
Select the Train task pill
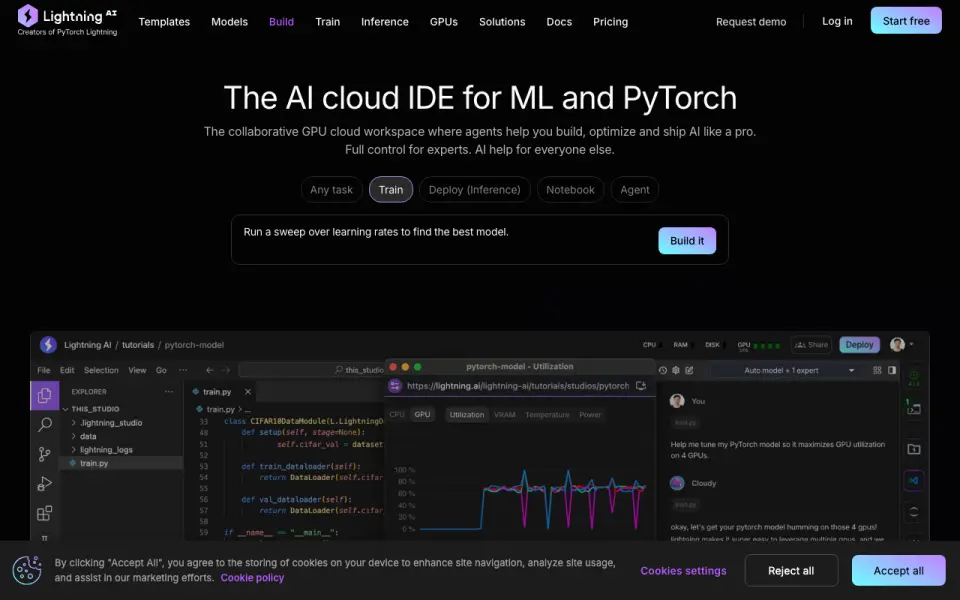391,190
